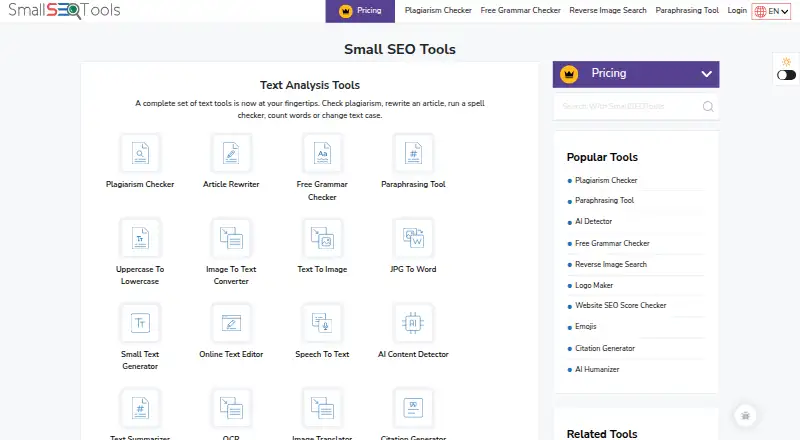
Task: Click Login in the top navigation
Action: click(737, 10)
